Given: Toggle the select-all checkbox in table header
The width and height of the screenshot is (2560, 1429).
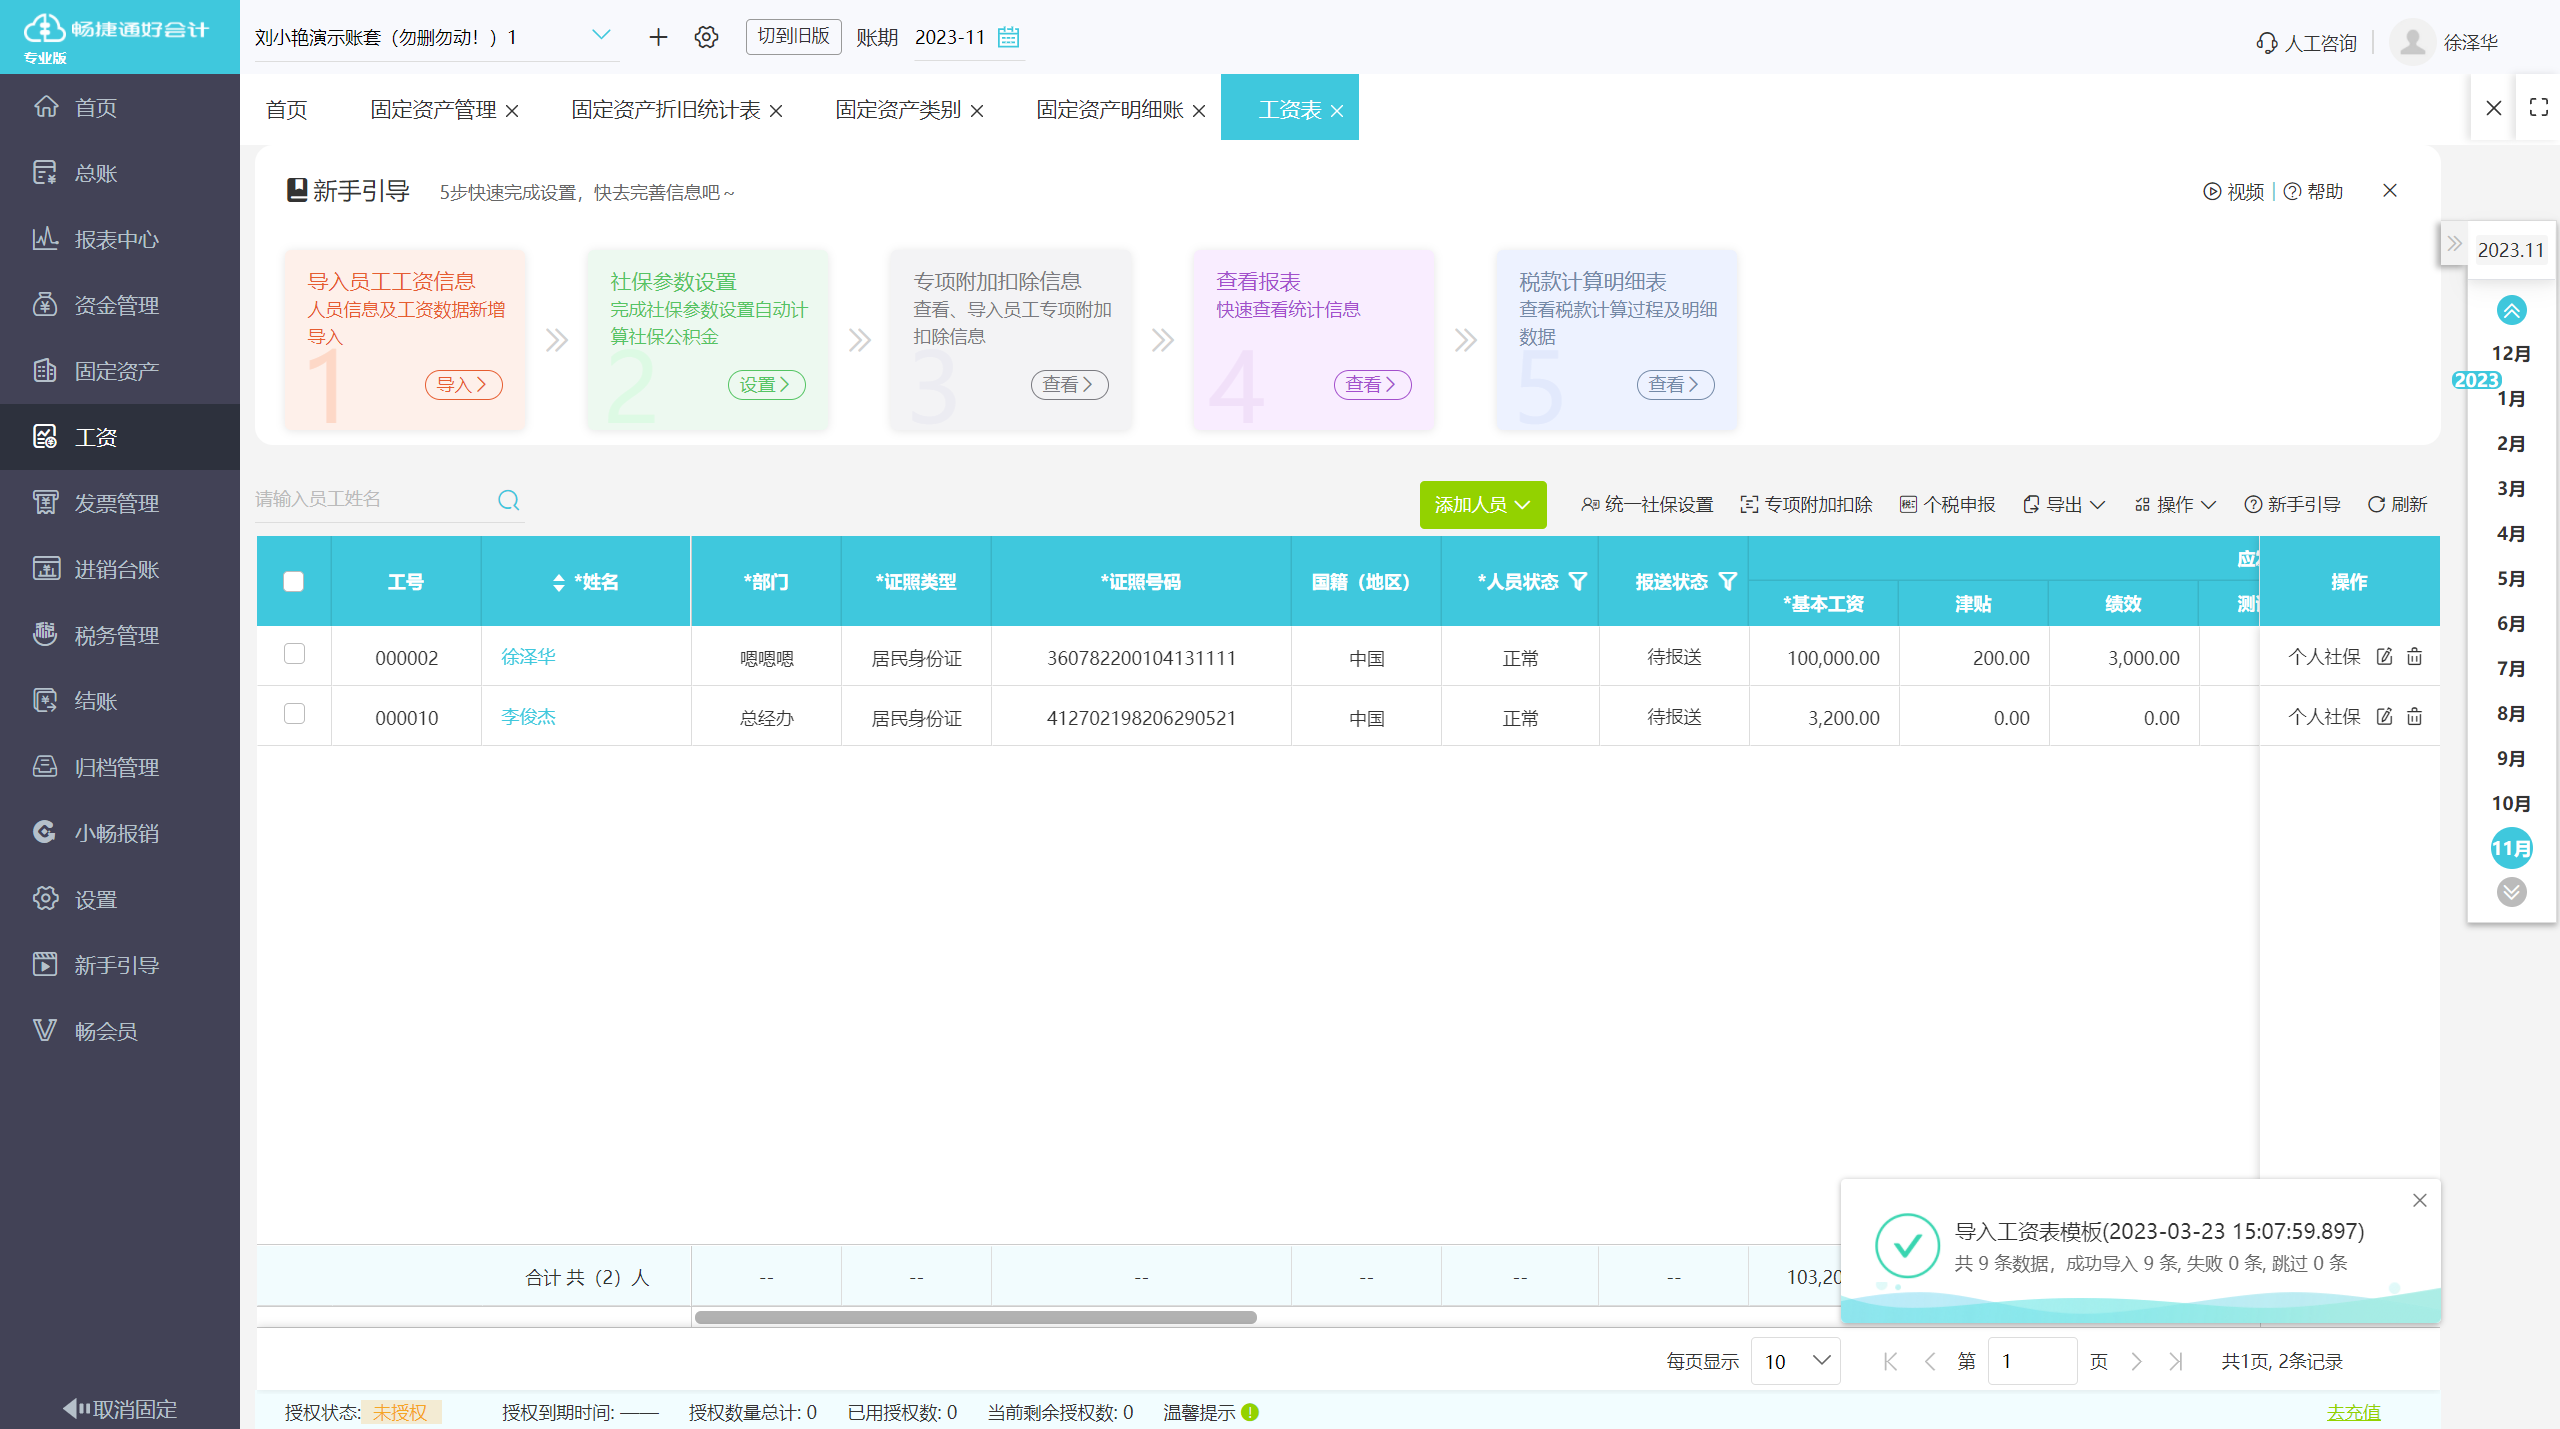Looking at the screenshot, I should 294,582.
